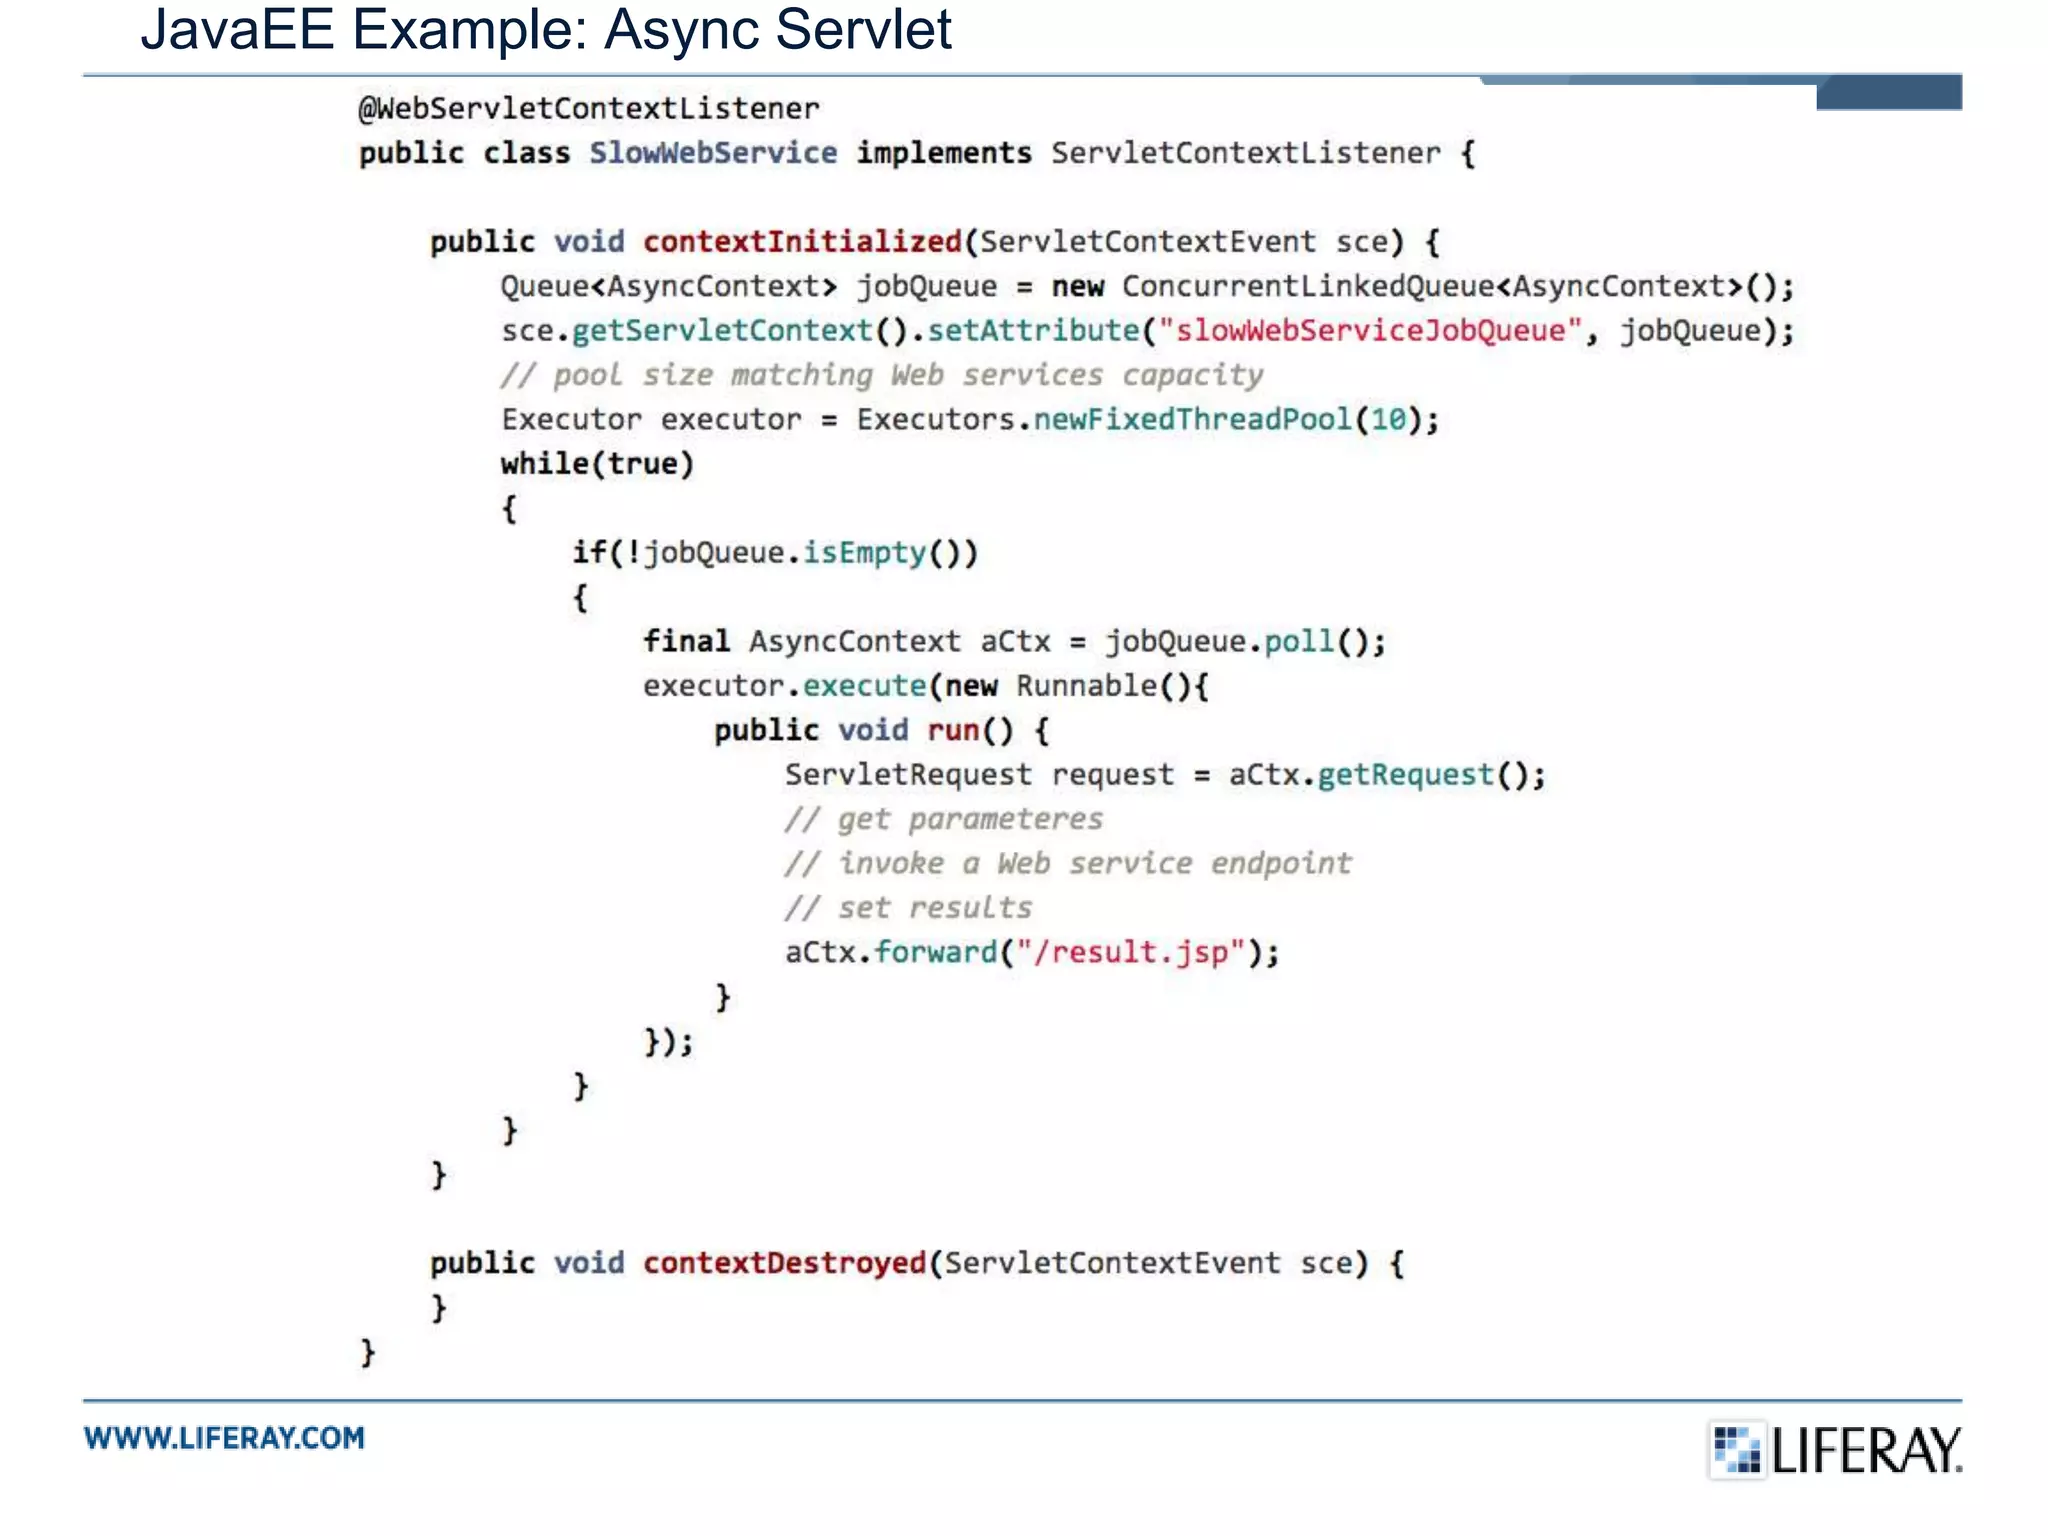Click the contextInitialized method name

801,242
